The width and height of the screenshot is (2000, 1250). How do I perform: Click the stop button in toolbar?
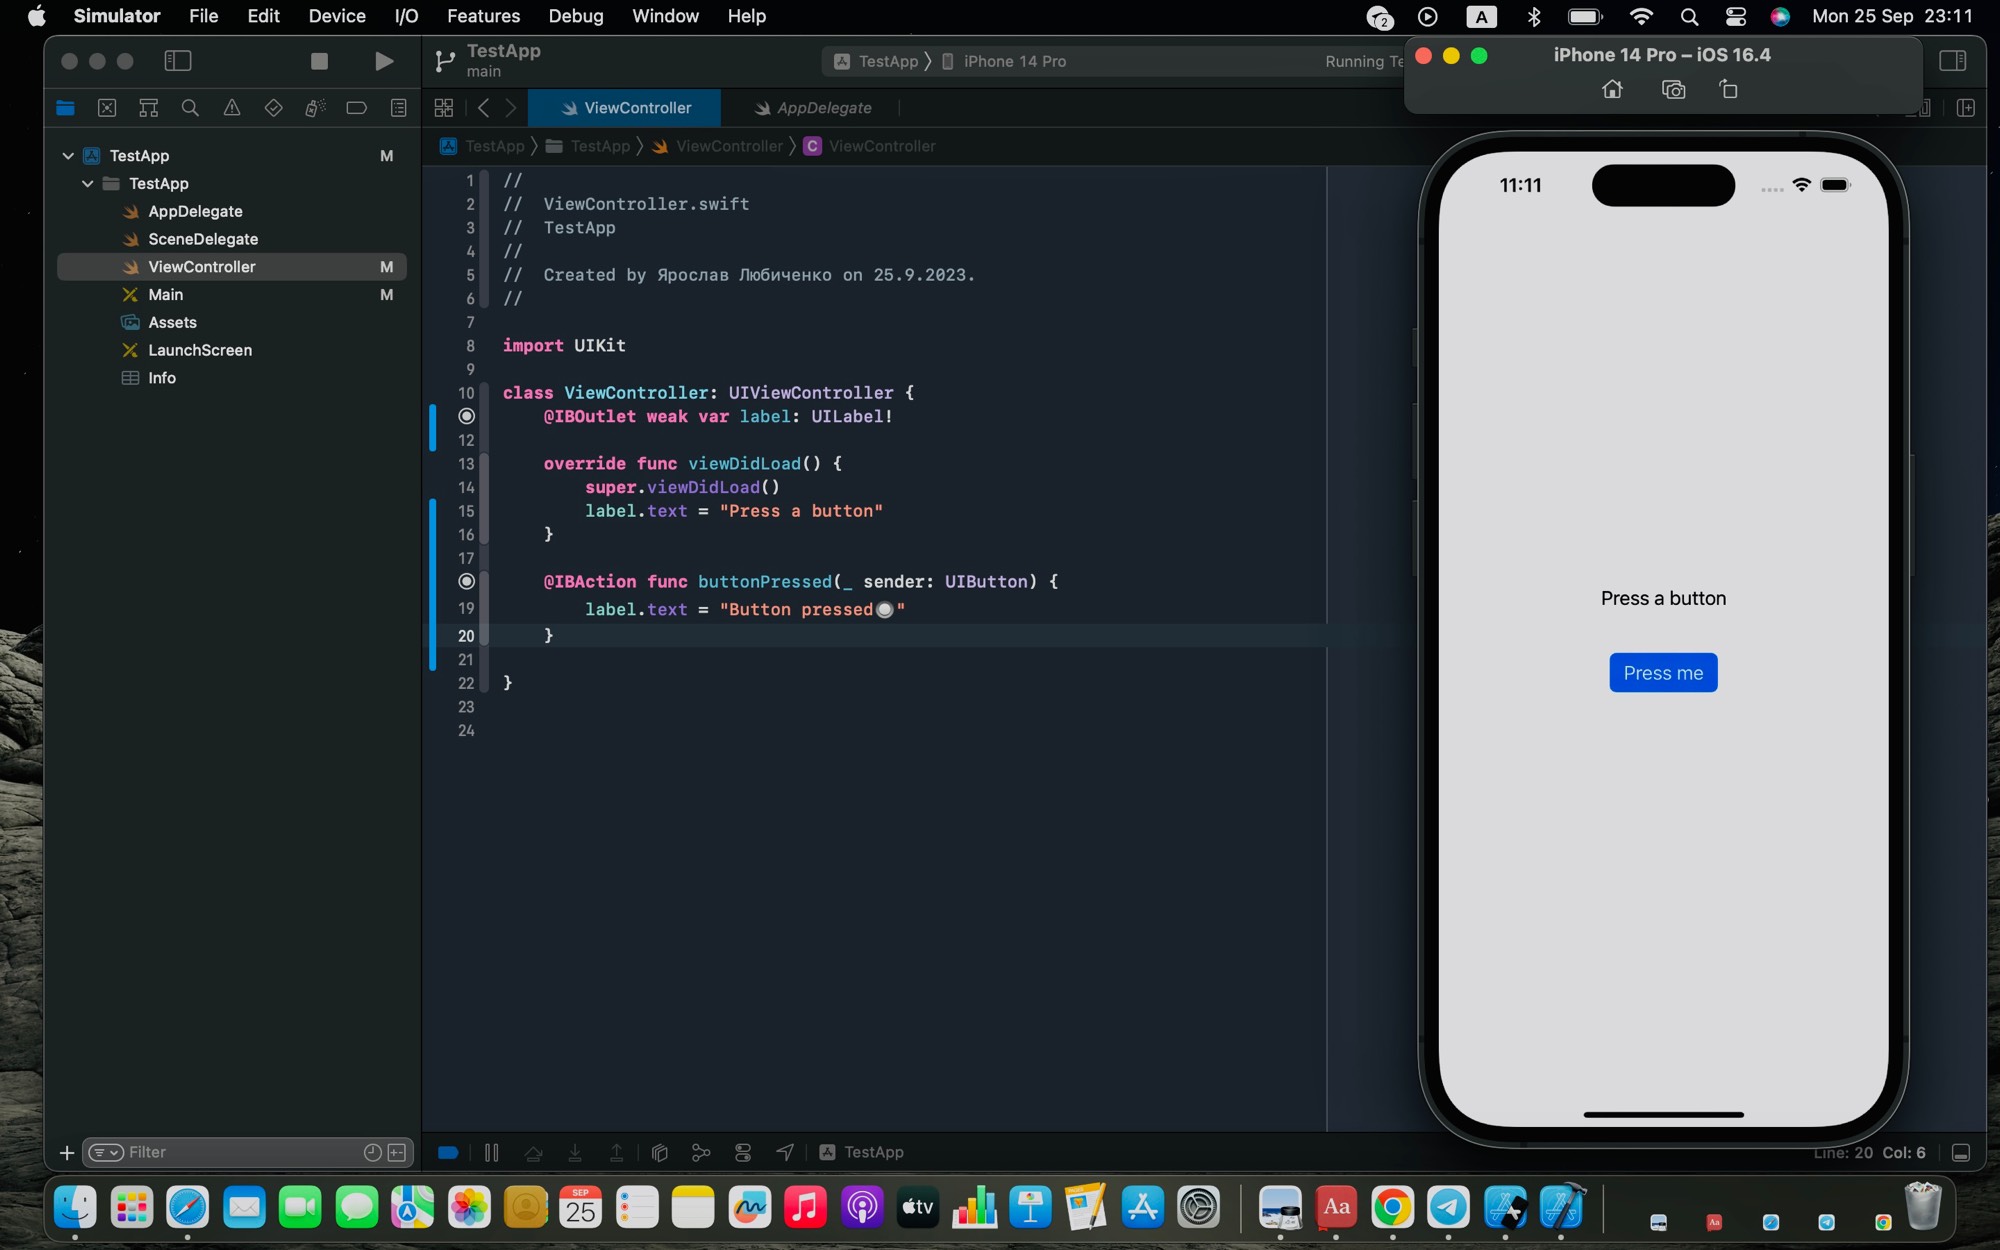(x=318, y=60)
